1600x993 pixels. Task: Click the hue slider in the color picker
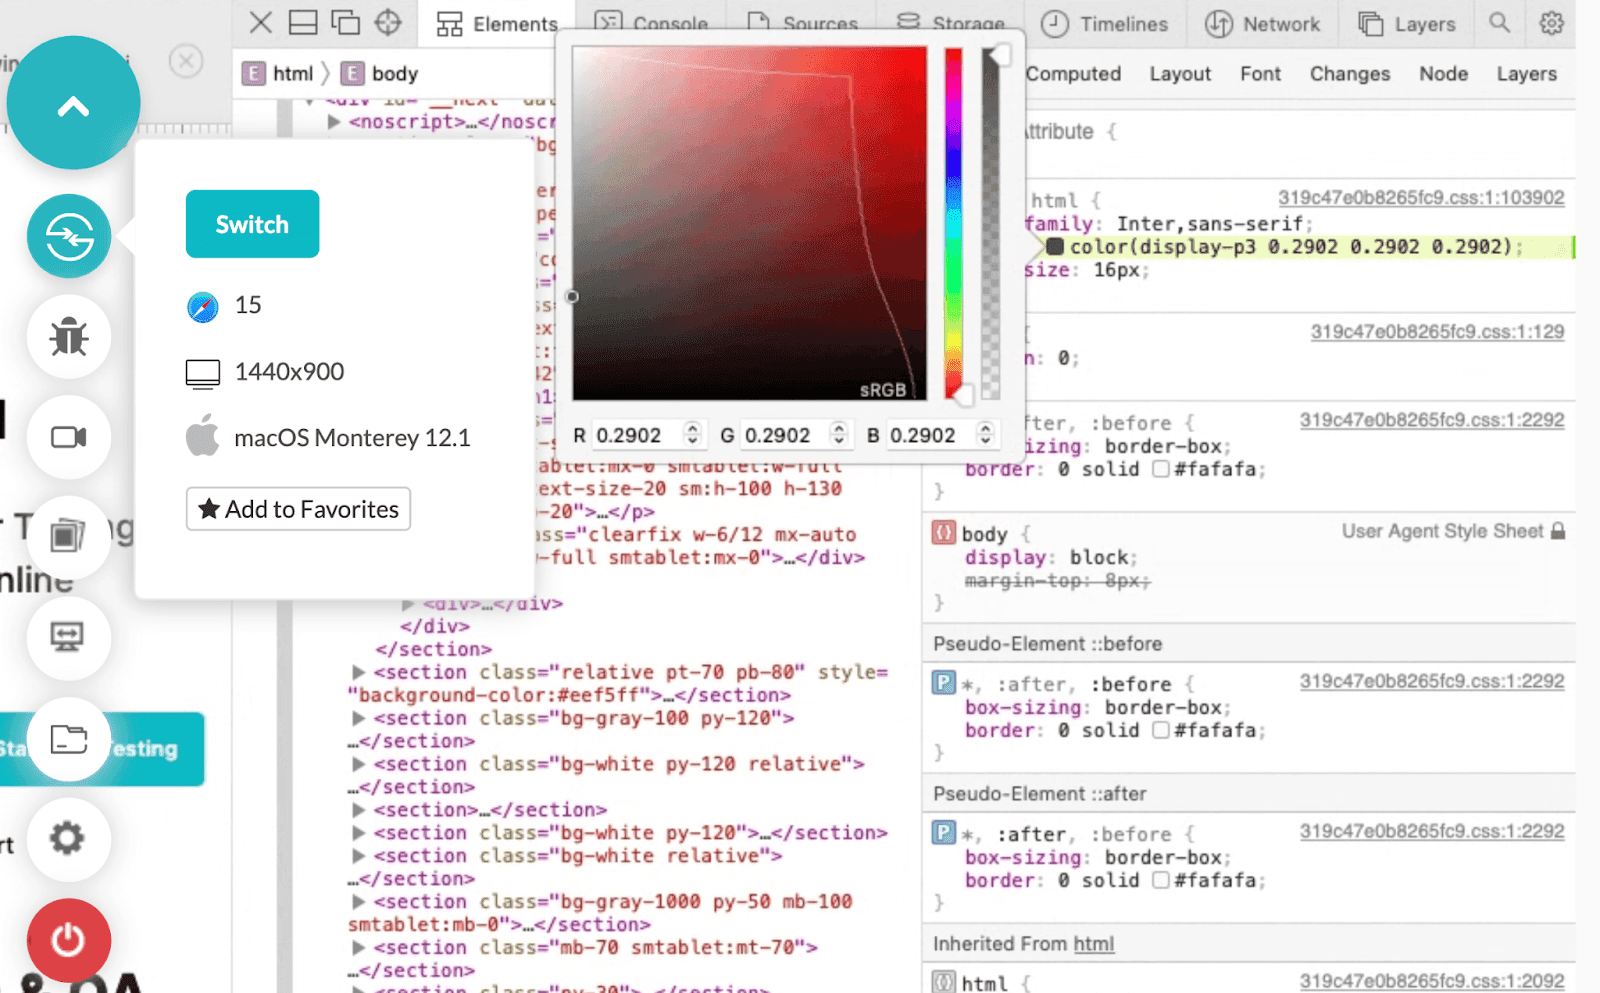coord(952,220)
